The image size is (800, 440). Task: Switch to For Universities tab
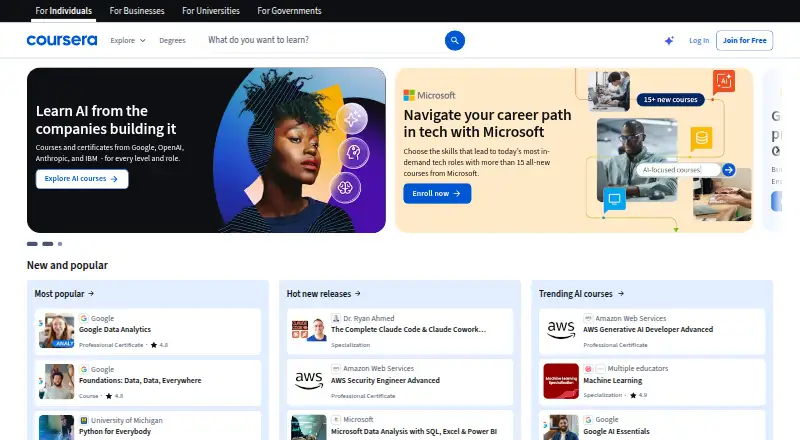click(211, 11)
